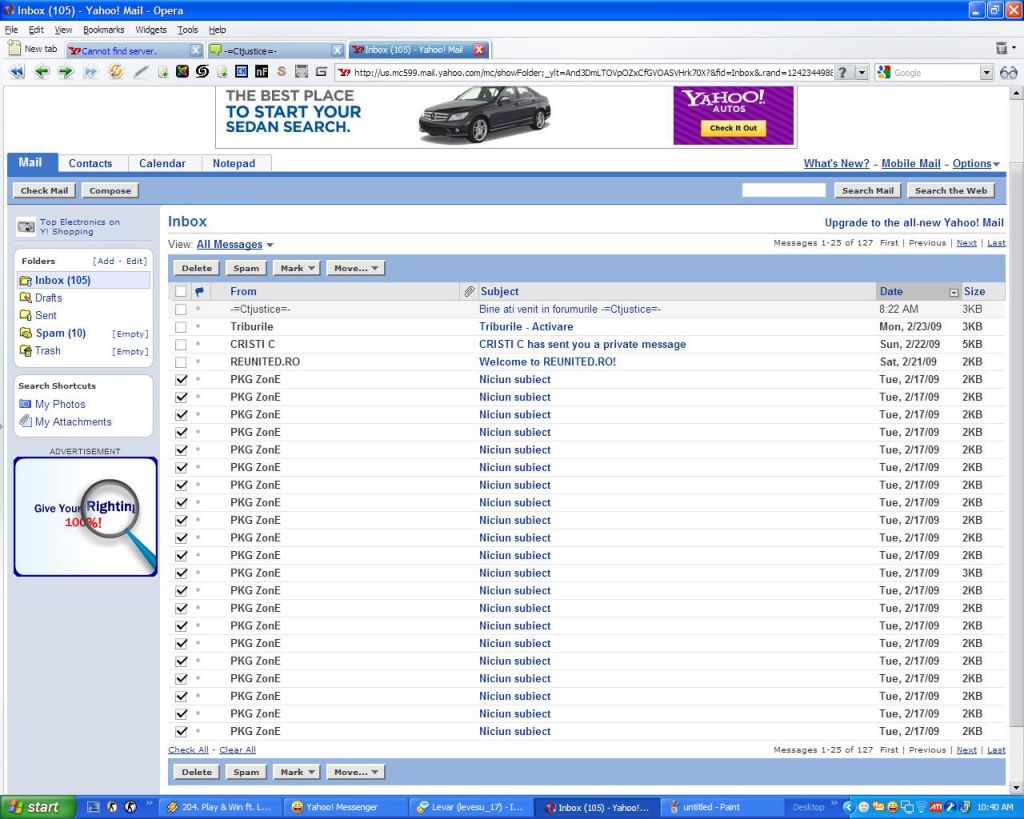The height and width of the screenshot is (819, 1024).
Task: Click the binoculars icon beside the Google search box
Action: point(1008,72)
